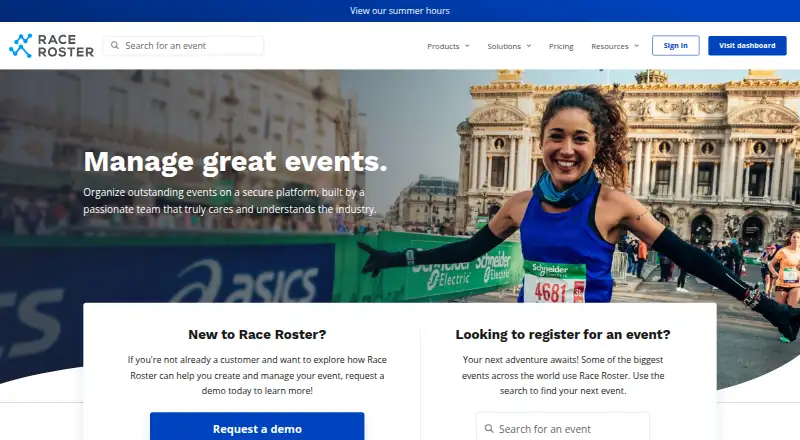Expand the Solutions menu
The height and width of the screenshot is (440, 800).
509,46
